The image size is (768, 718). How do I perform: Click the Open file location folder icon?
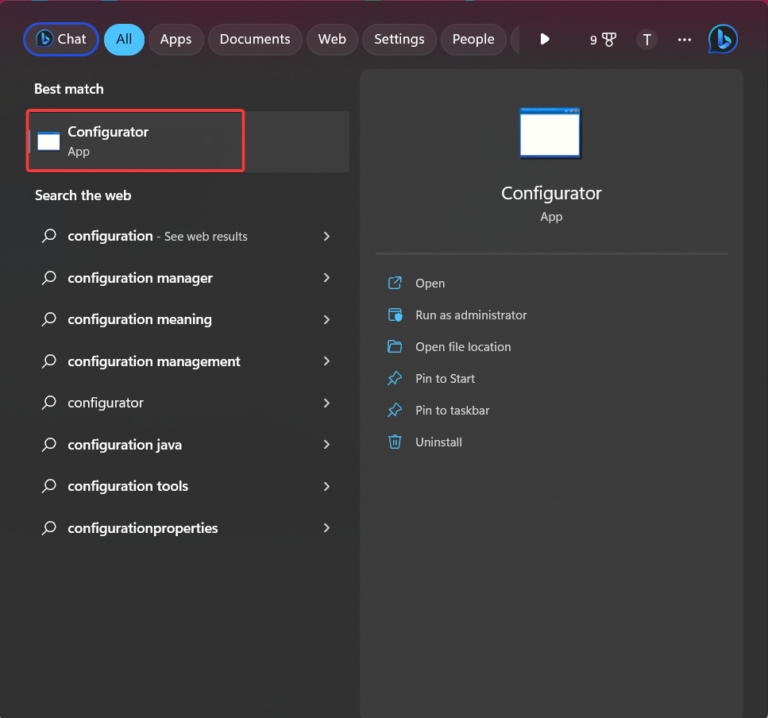pos(395,347)
